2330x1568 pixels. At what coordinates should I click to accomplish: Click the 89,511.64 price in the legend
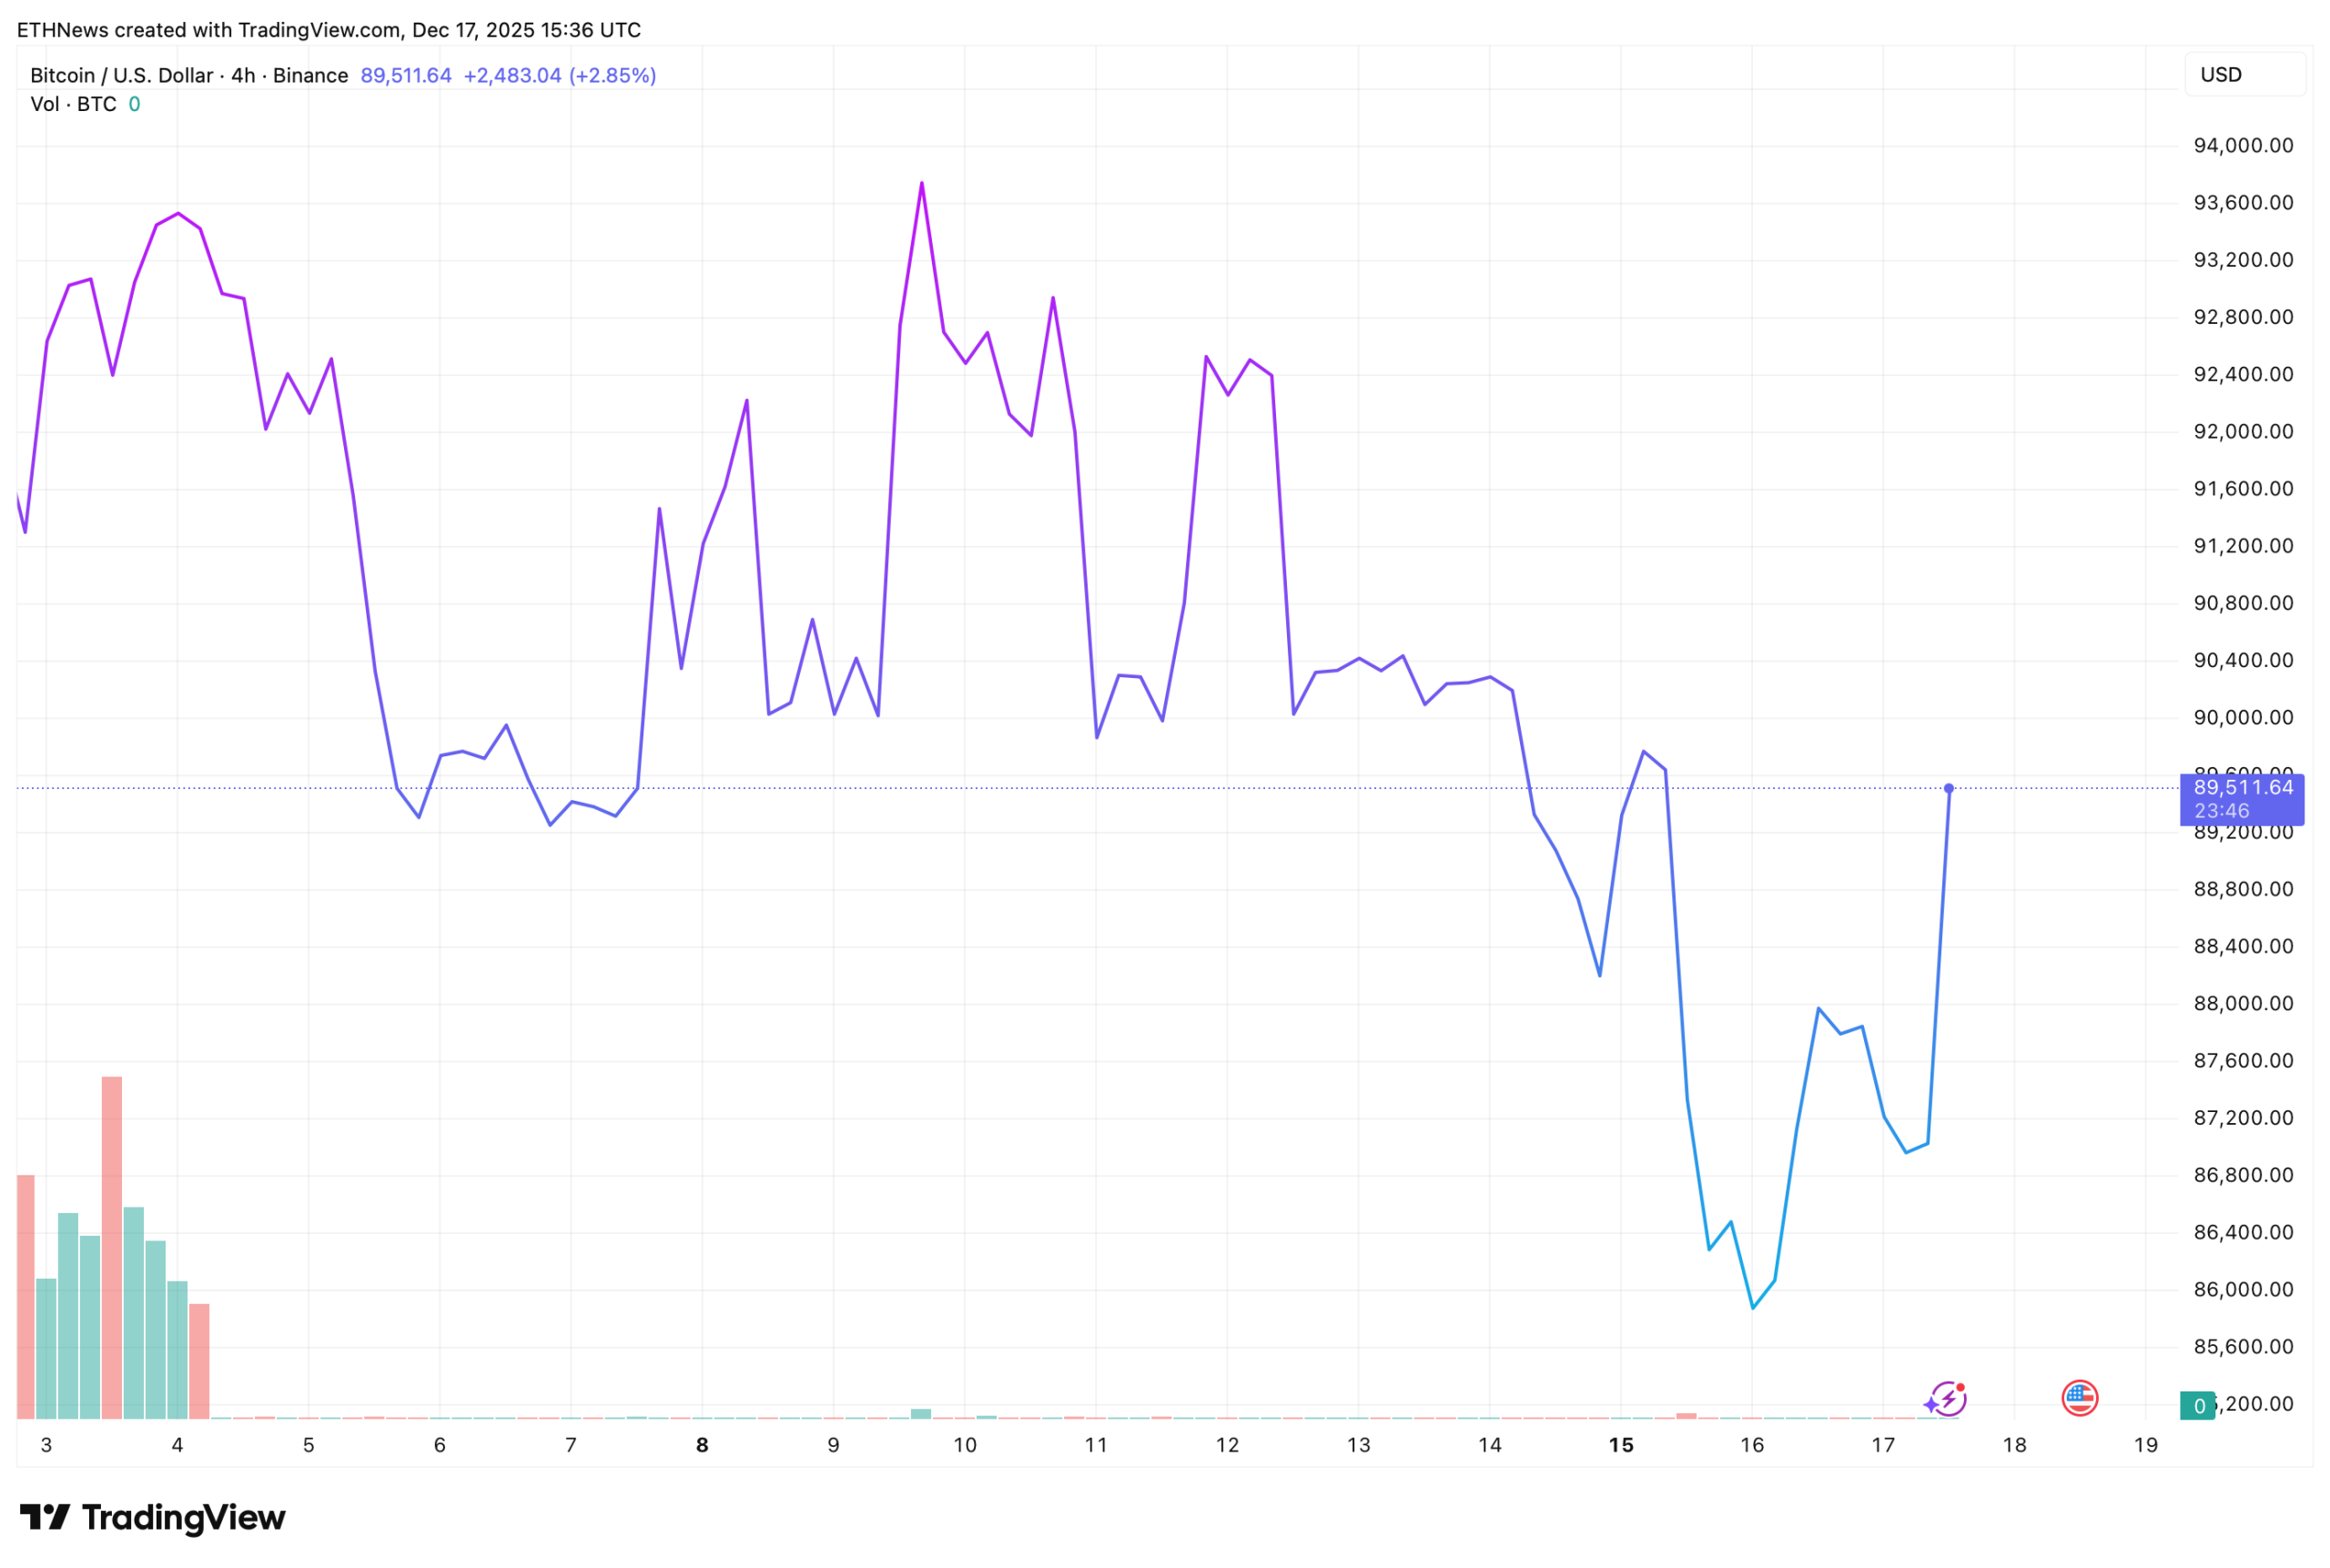(x=405, y=76)
